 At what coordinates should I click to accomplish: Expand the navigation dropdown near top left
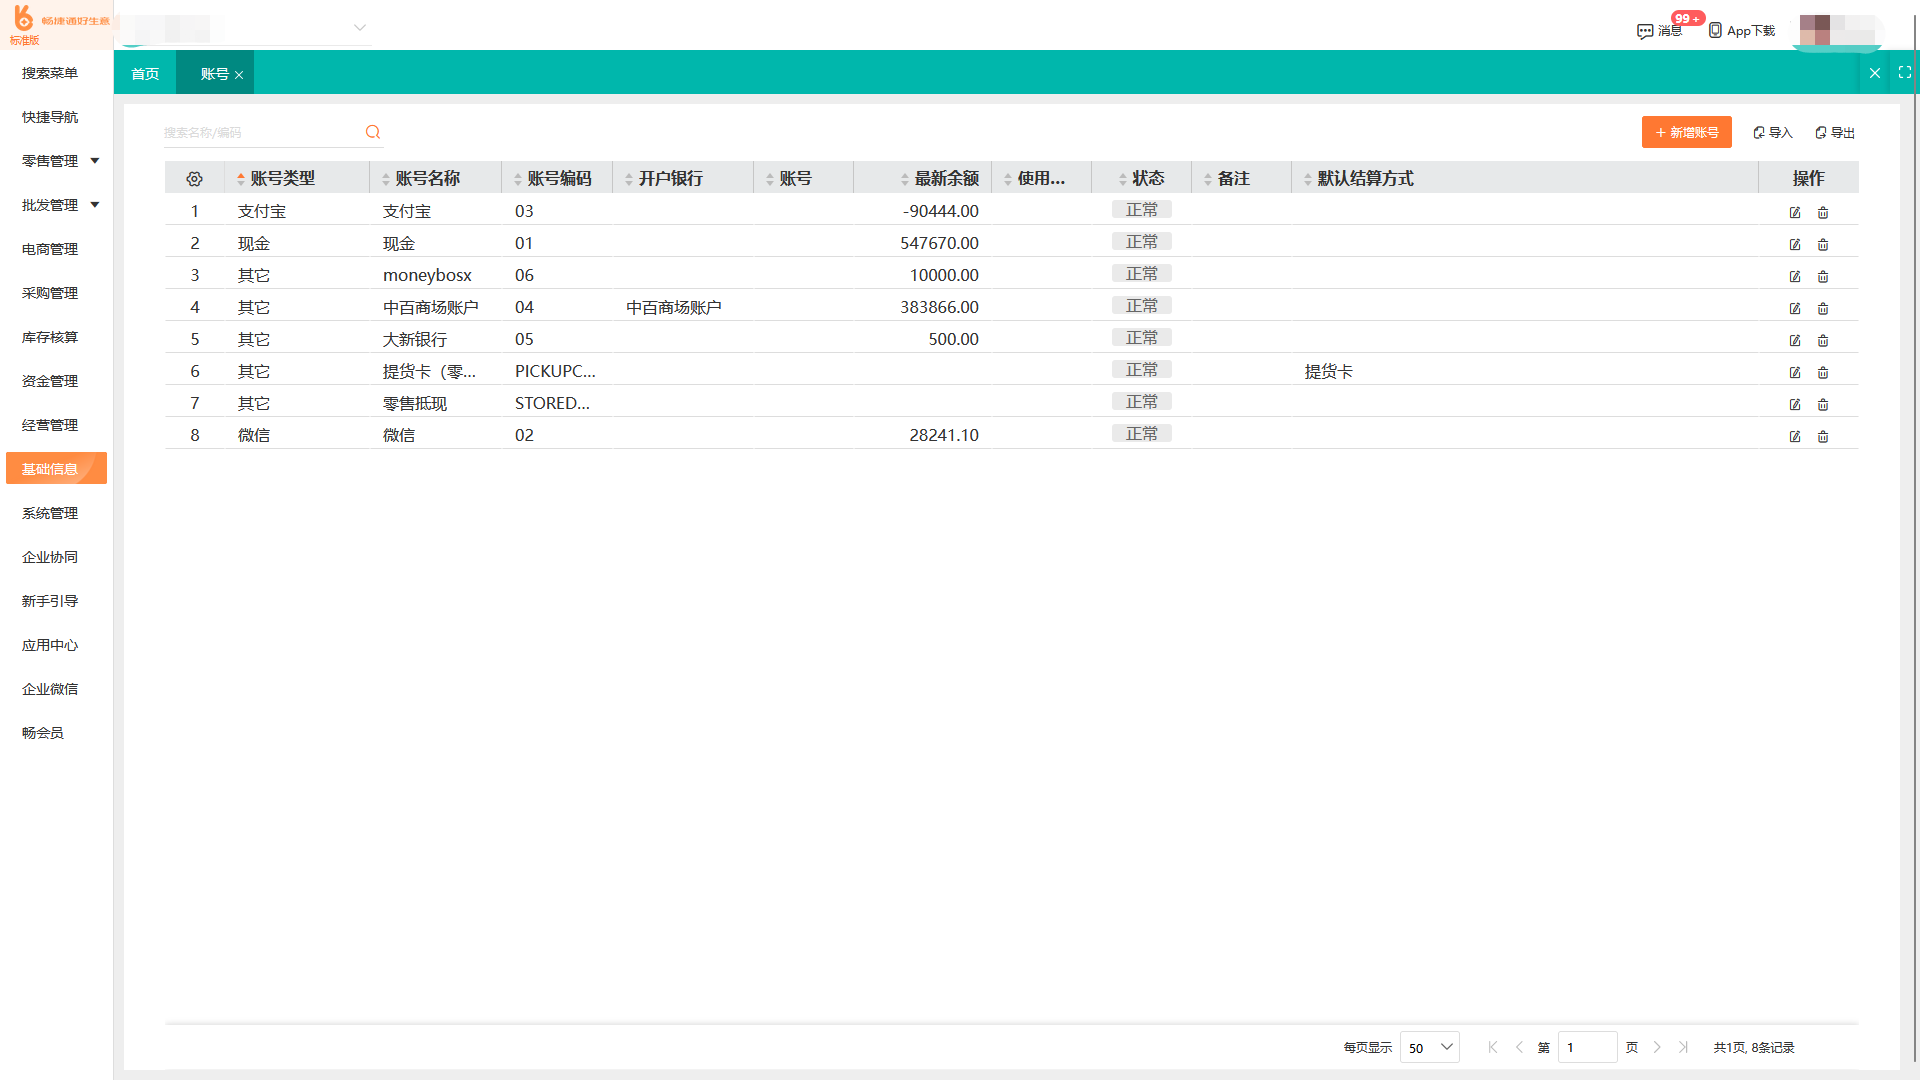357,26
